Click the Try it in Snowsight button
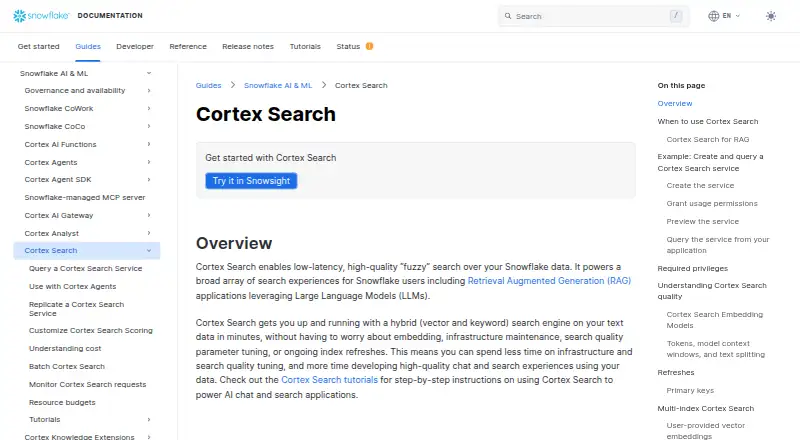 (251, 181)
